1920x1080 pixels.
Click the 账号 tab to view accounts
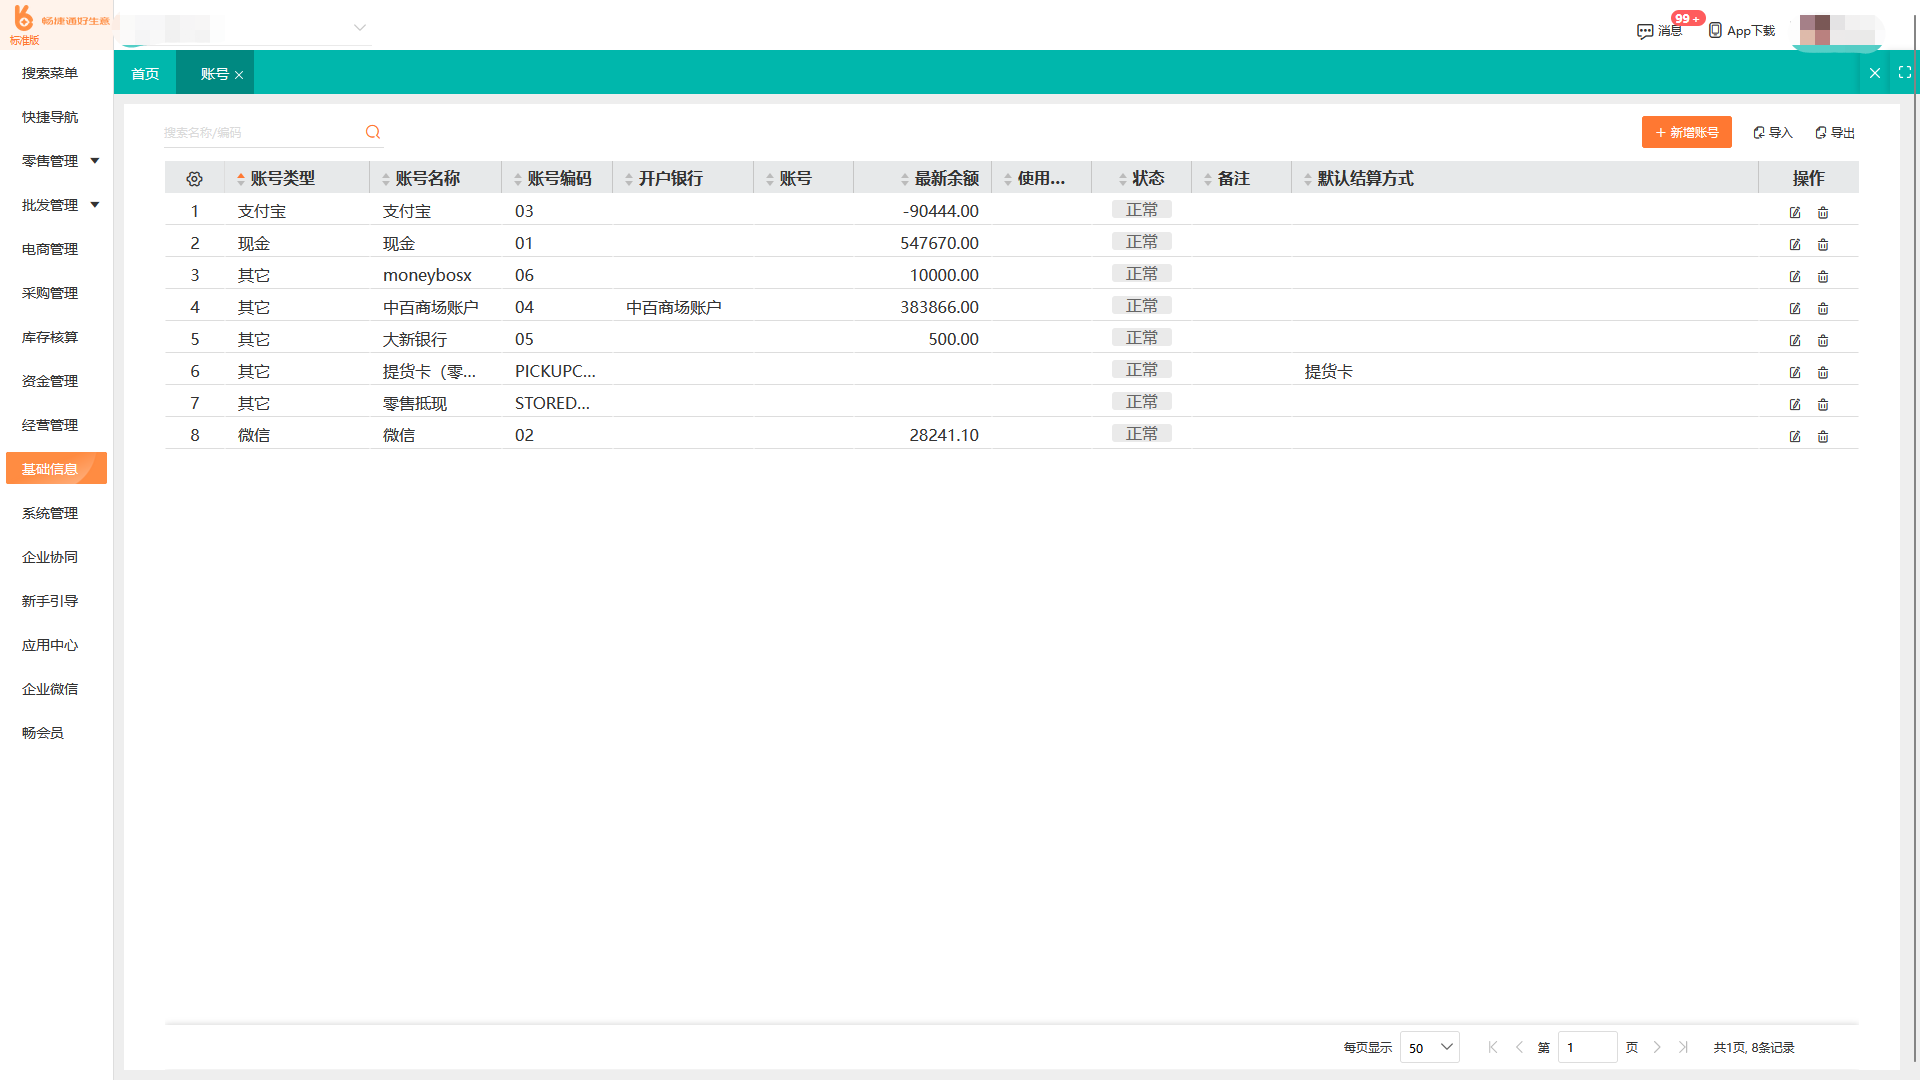click(214, 73)
